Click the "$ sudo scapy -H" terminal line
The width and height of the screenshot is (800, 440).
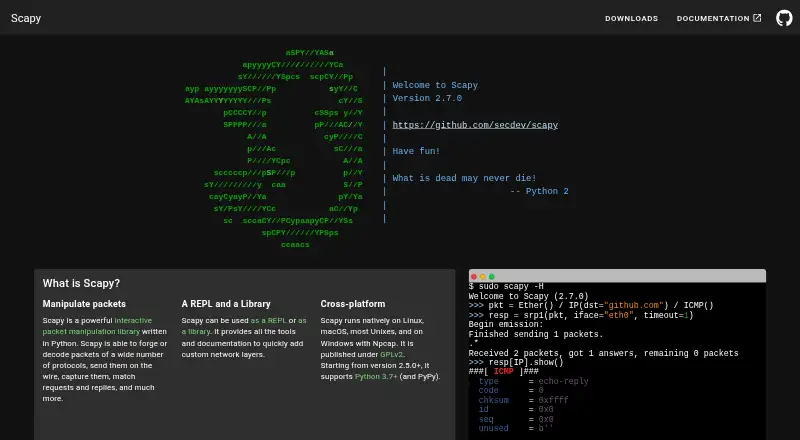[x=506, y=286]
